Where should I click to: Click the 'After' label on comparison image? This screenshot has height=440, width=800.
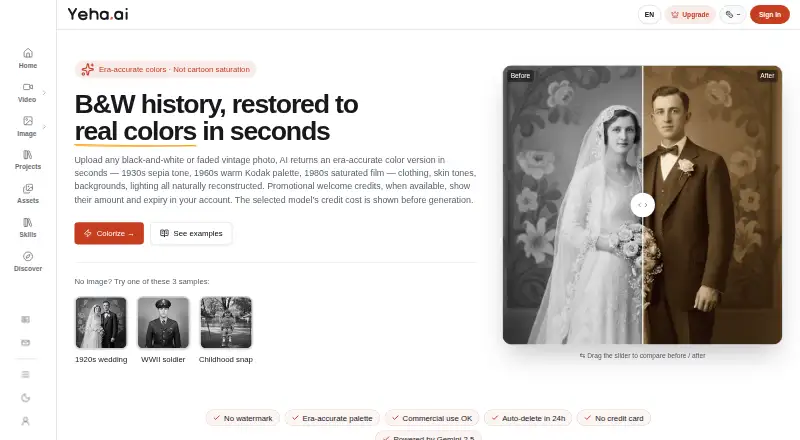point(767,76)
